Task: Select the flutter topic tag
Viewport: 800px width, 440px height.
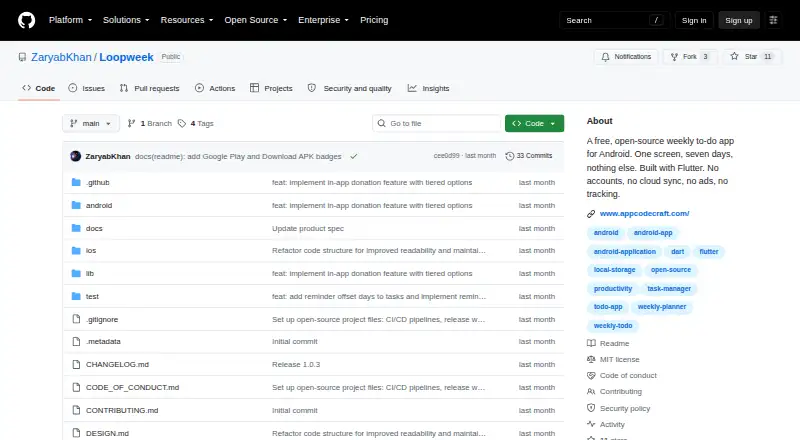Action: (709, 252)
